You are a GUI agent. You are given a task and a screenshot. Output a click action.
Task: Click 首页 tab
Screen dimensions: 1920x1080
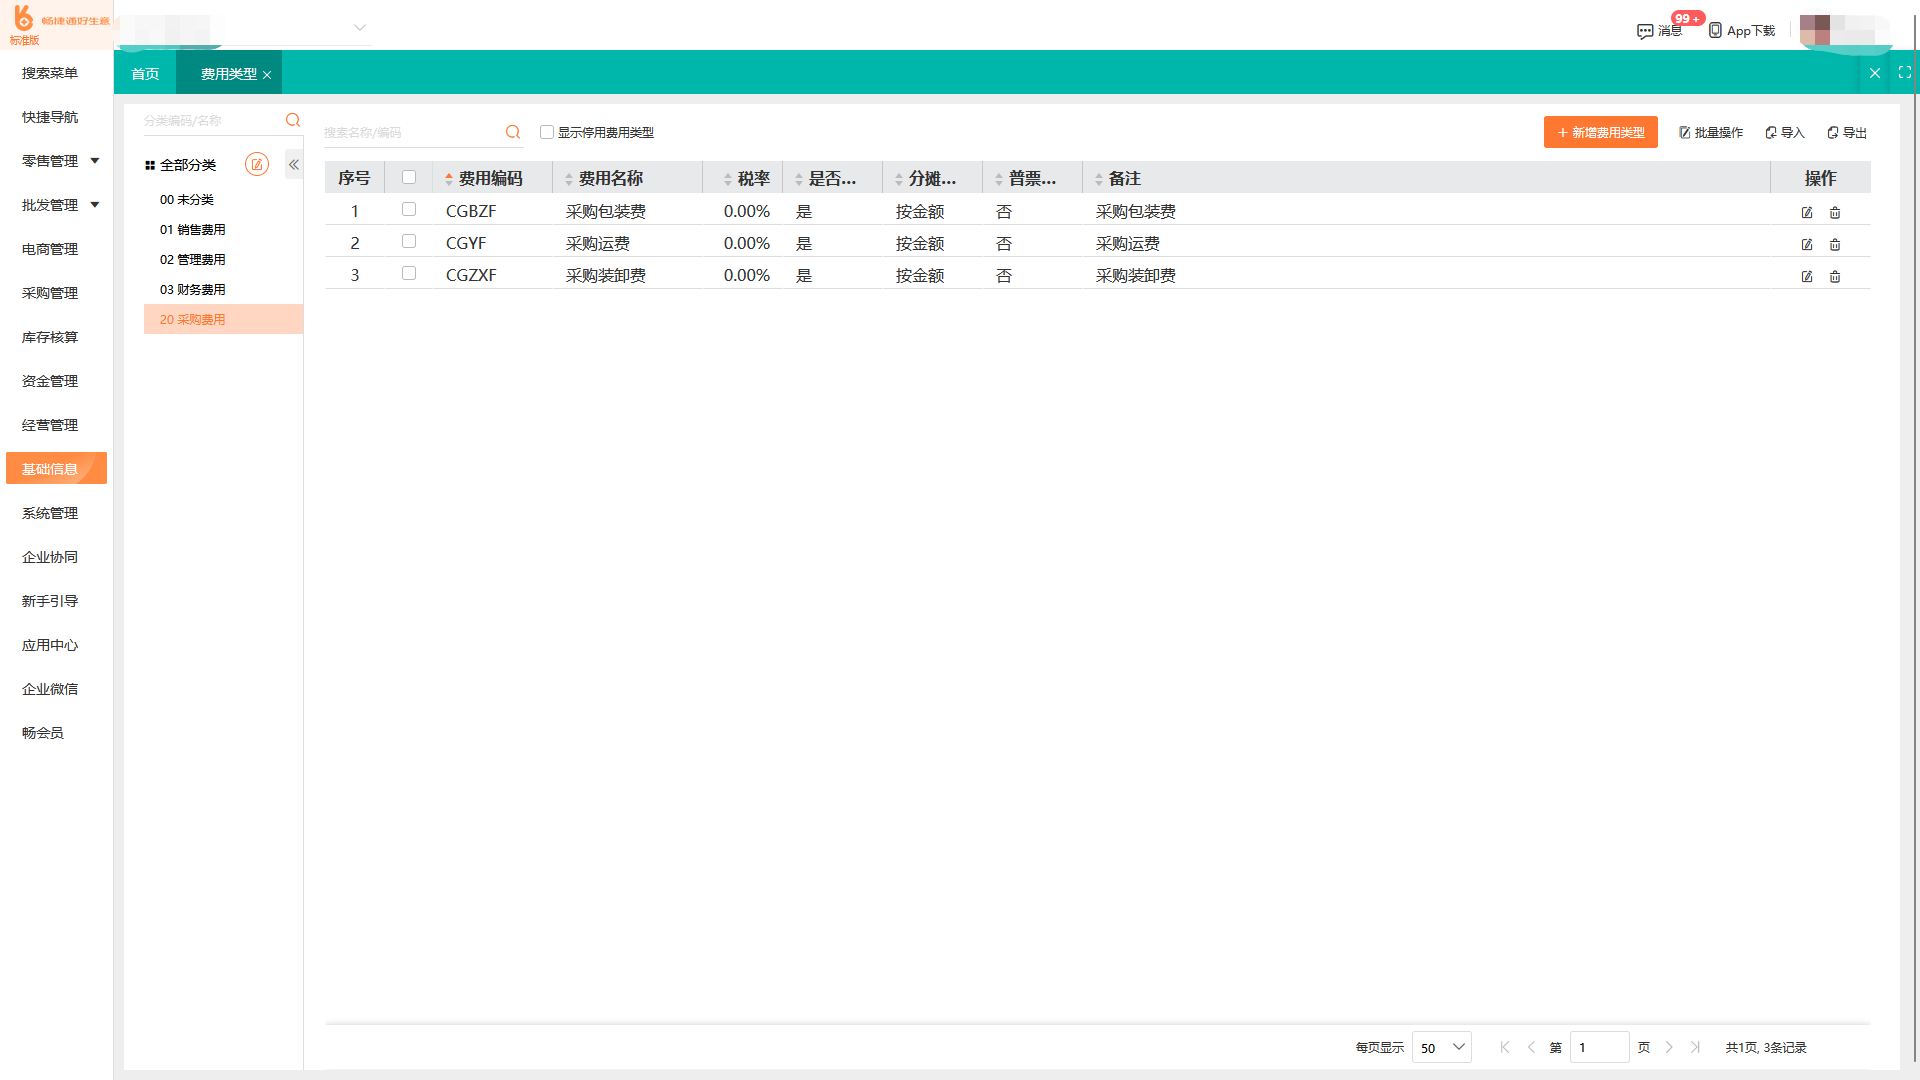145,73
